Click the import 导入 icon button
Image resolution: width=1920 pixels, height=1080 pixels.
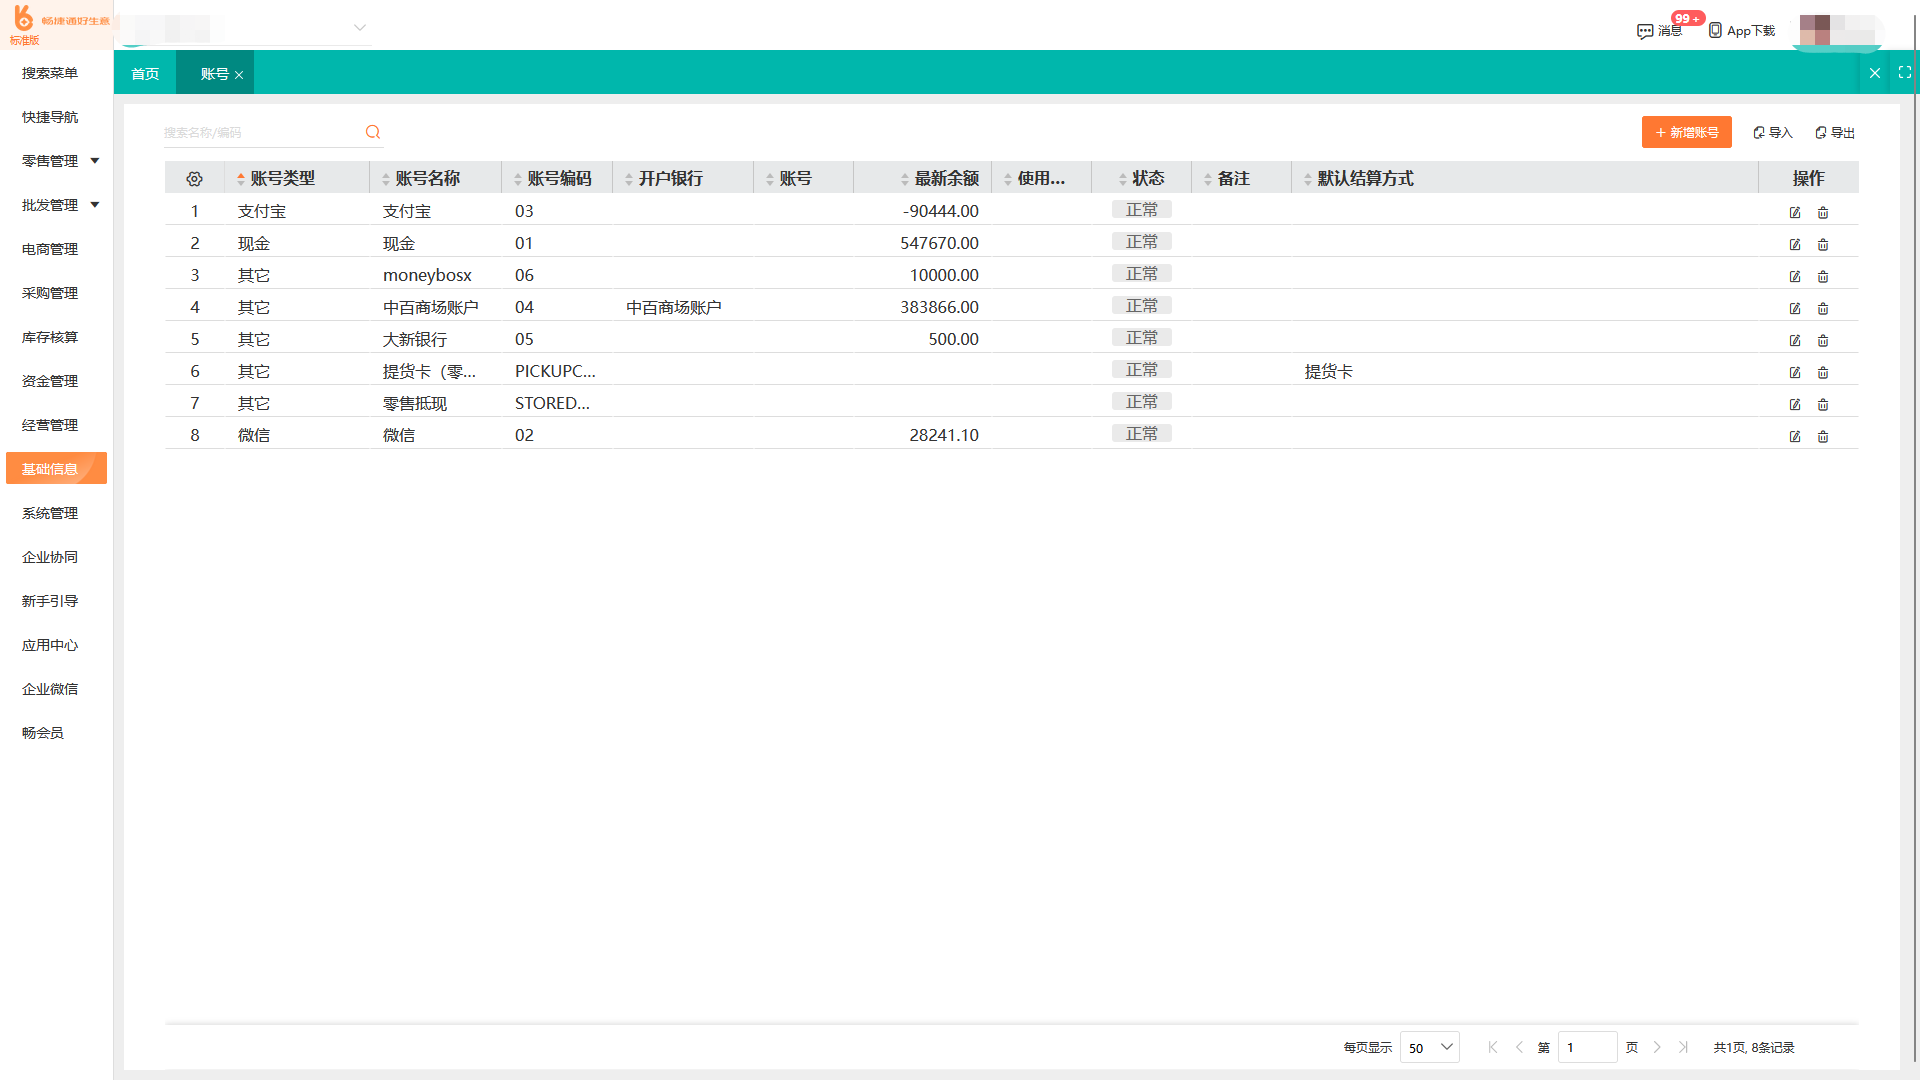(1776, 132)
